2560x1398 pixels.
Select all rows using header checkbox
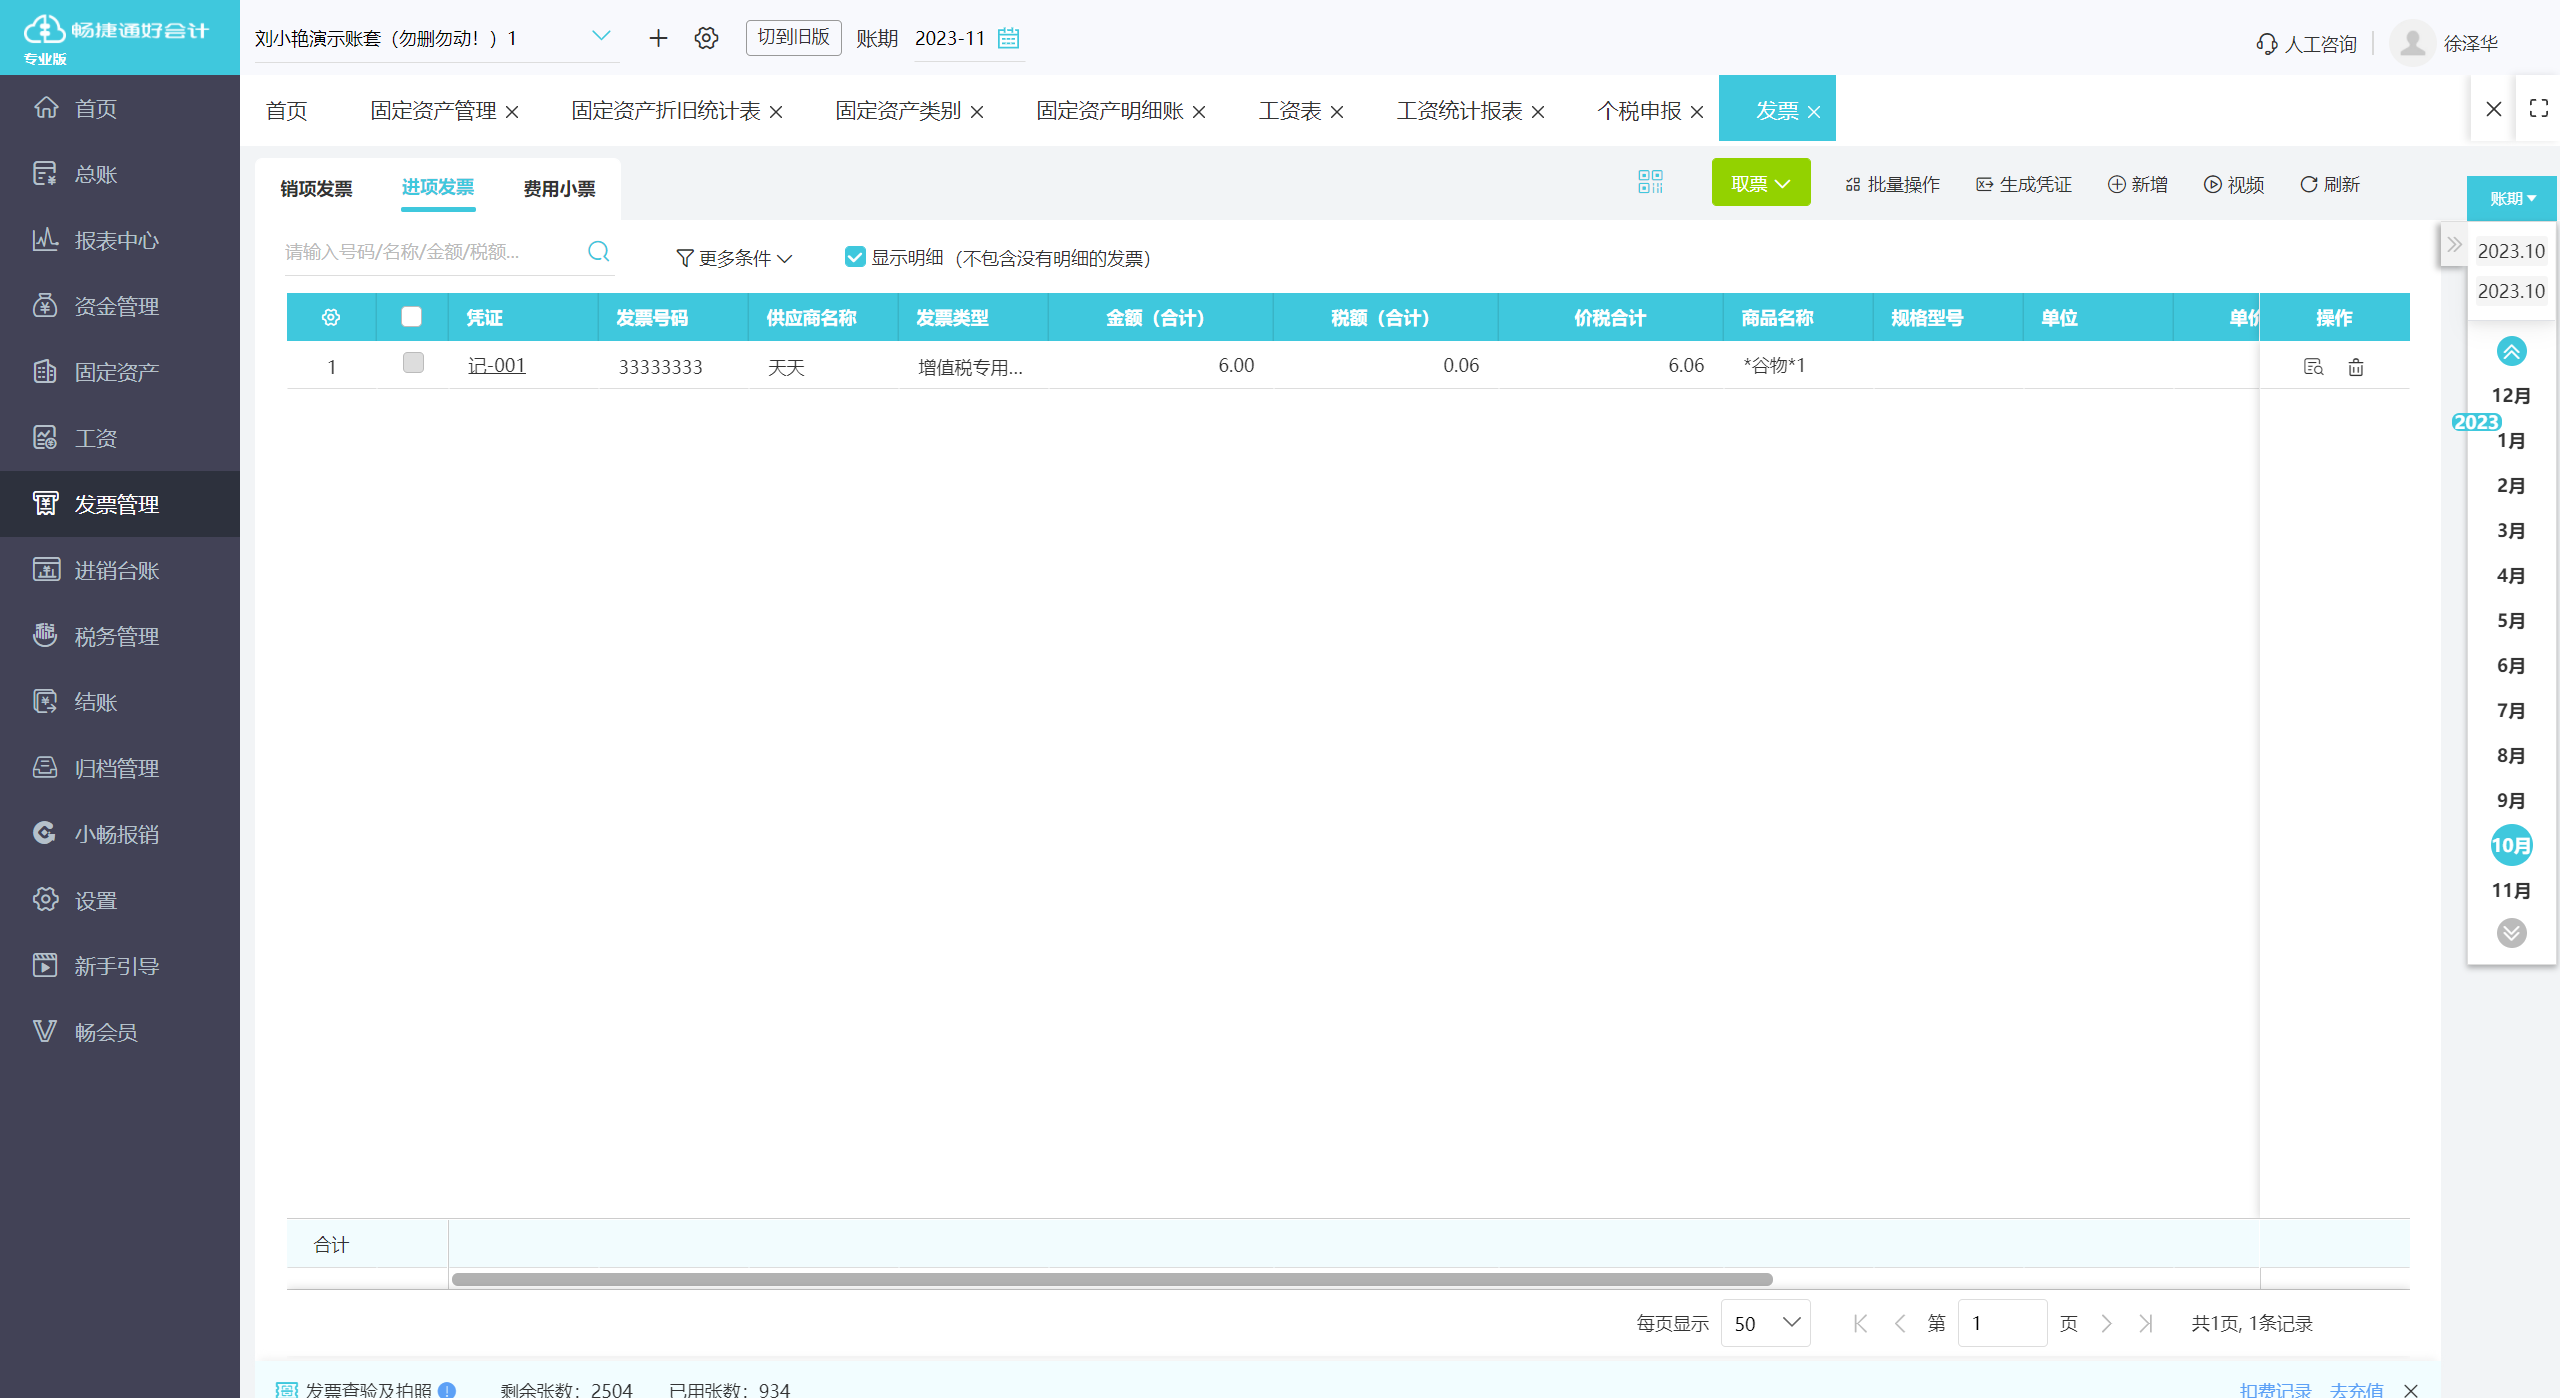[x=411, y=317]
